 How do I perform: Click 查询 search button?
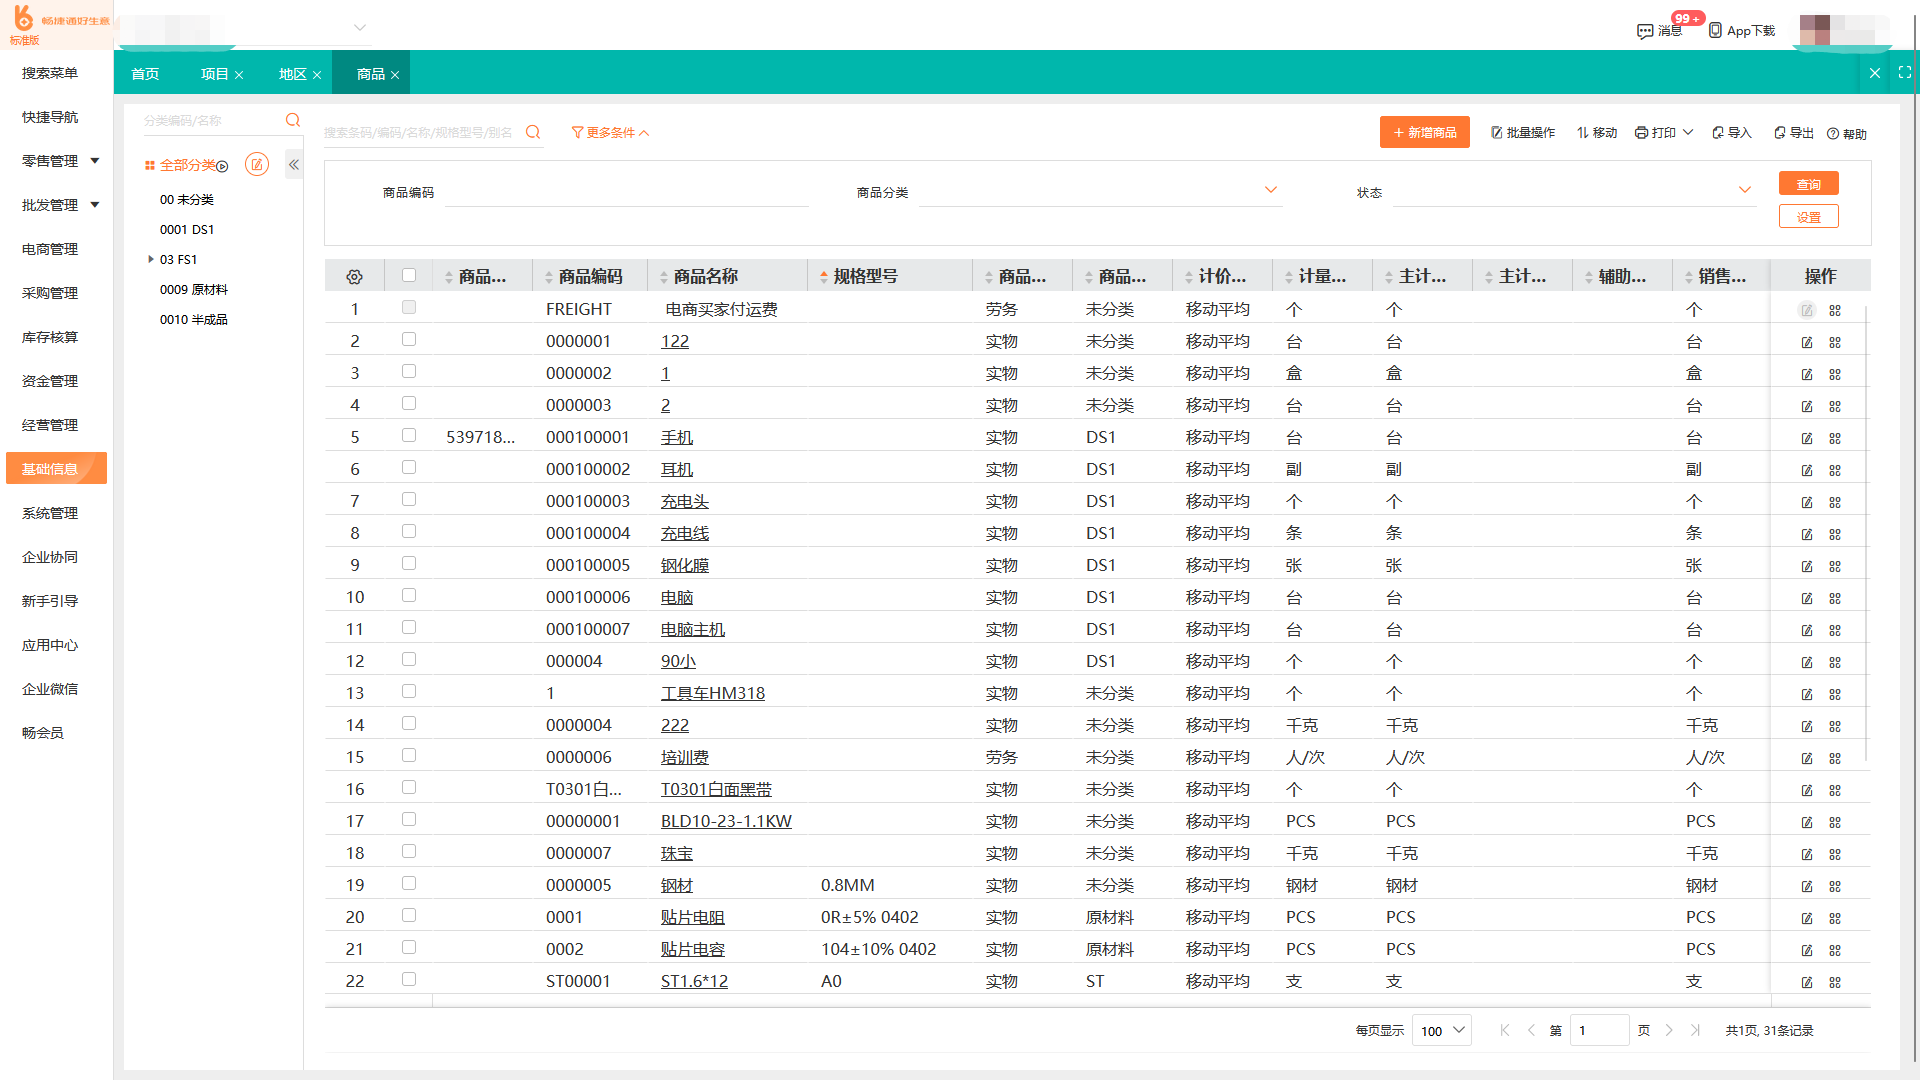1808,183
